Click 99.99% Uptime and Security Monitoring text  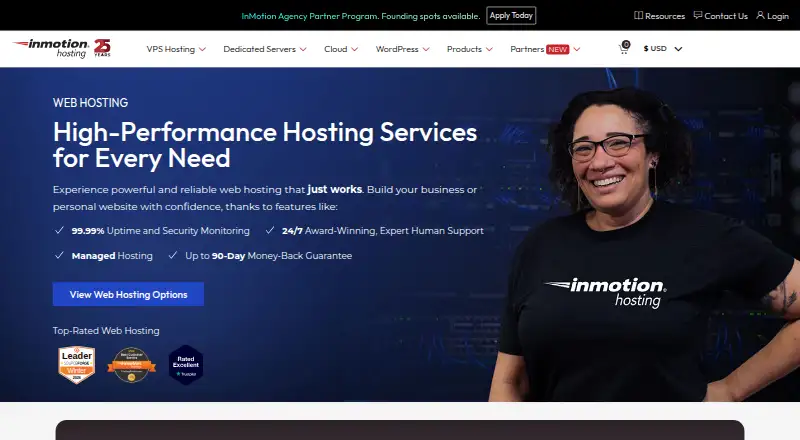click(160, 231)
